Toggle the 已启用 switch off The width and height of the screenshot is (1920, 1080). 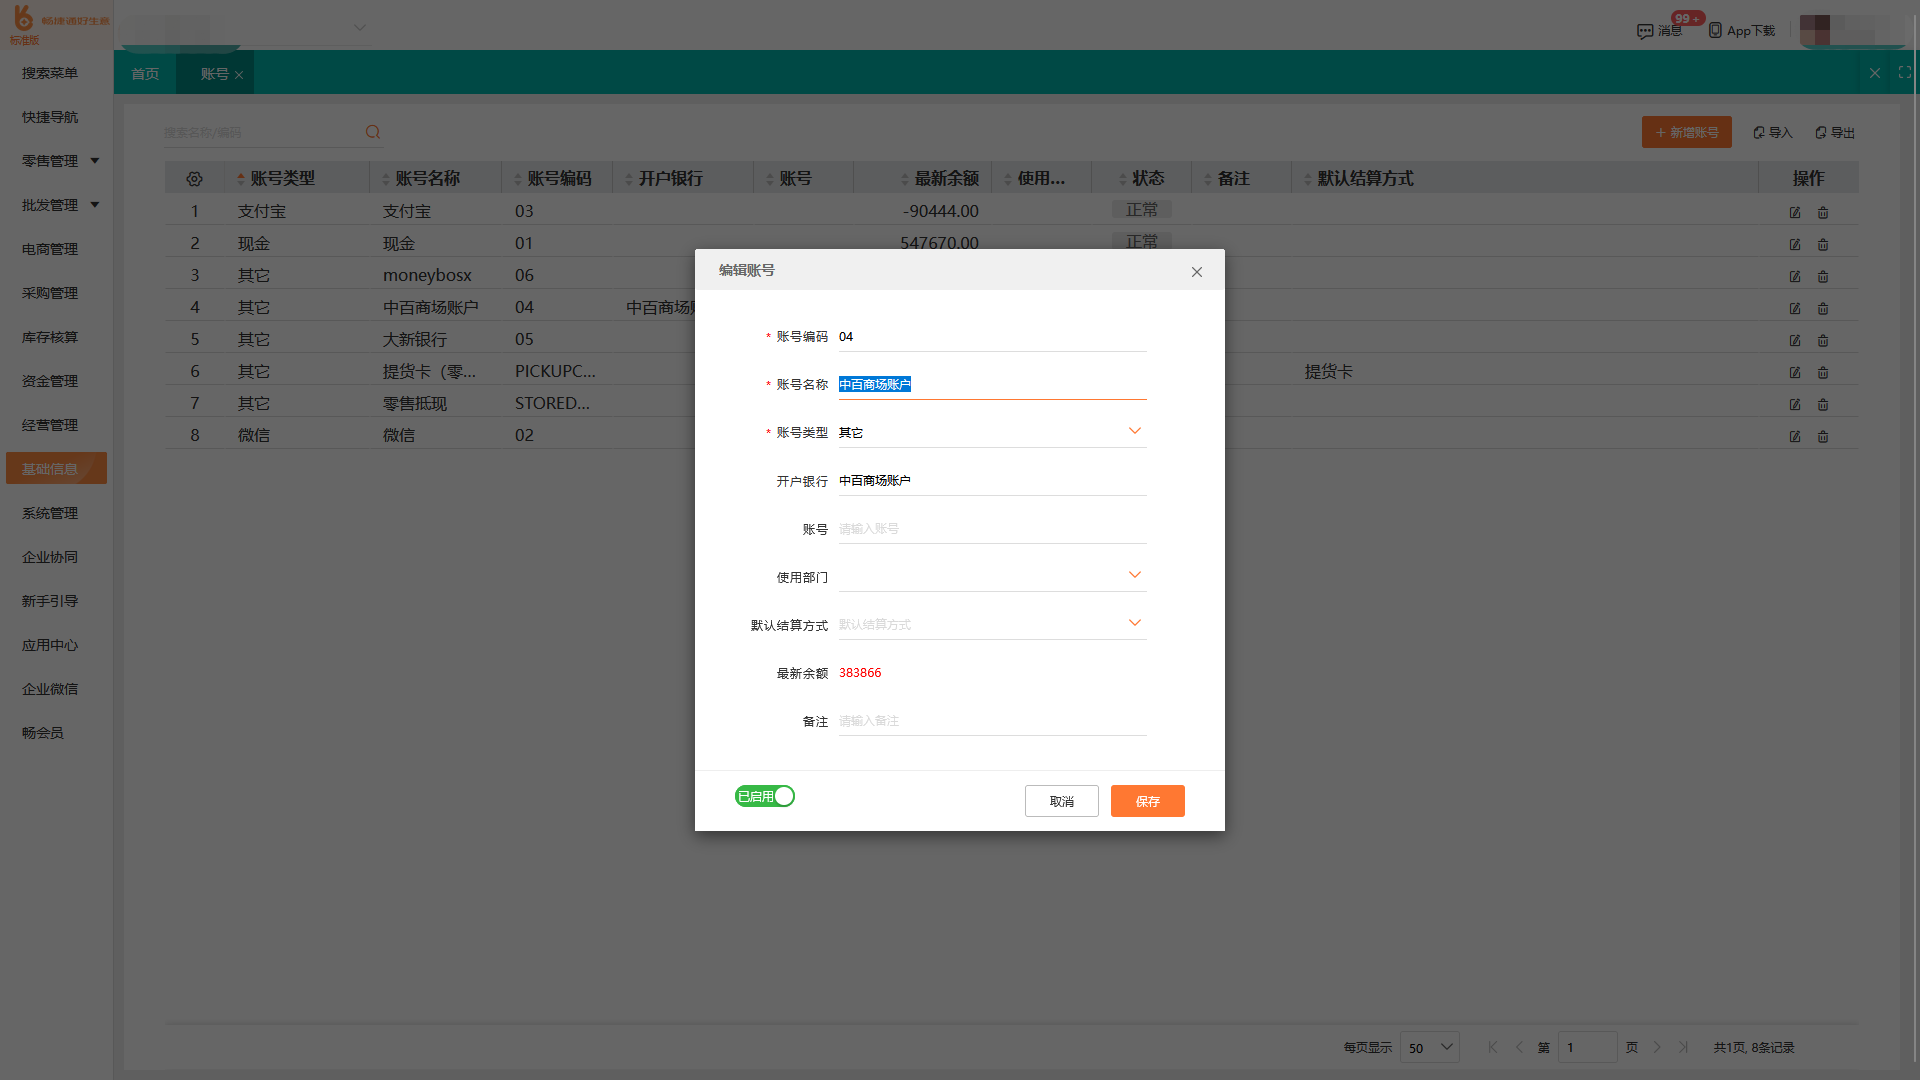tap(765, 795)
